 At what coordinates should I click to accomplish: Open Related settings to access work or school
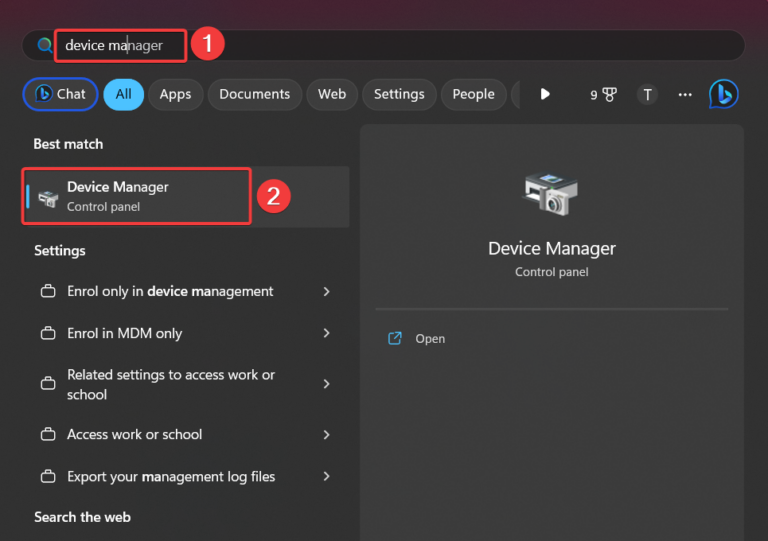tap(185, 384)
